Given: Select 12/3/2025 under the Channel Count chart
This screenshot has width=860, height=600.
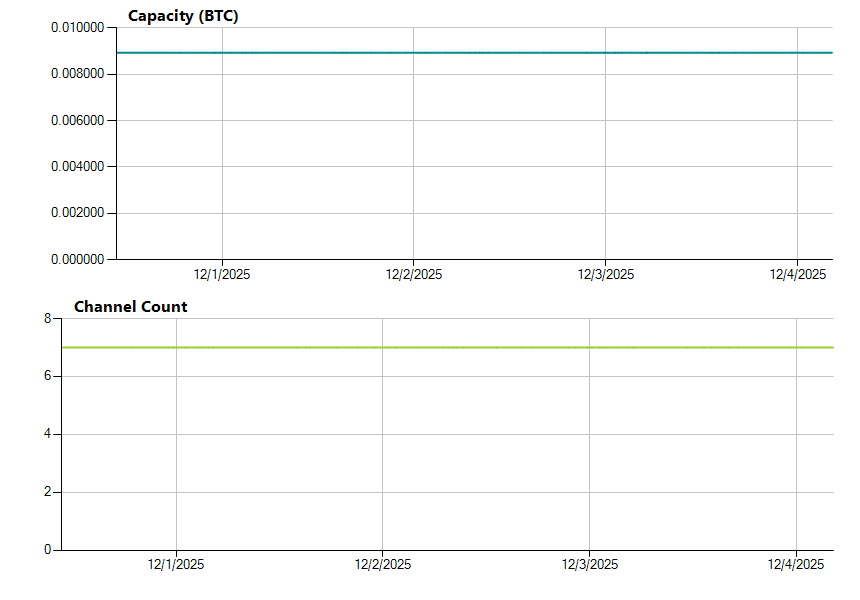Looking at the screenshot, I should click(x=589, y=565).
